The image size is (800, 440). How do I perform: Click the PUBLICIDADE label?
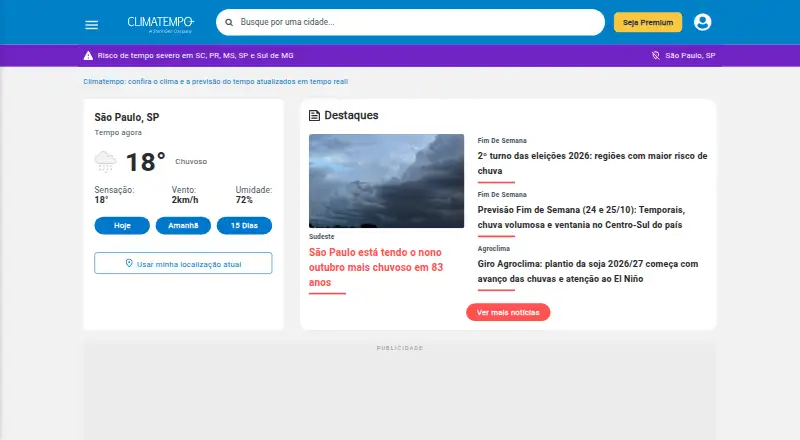400,348
